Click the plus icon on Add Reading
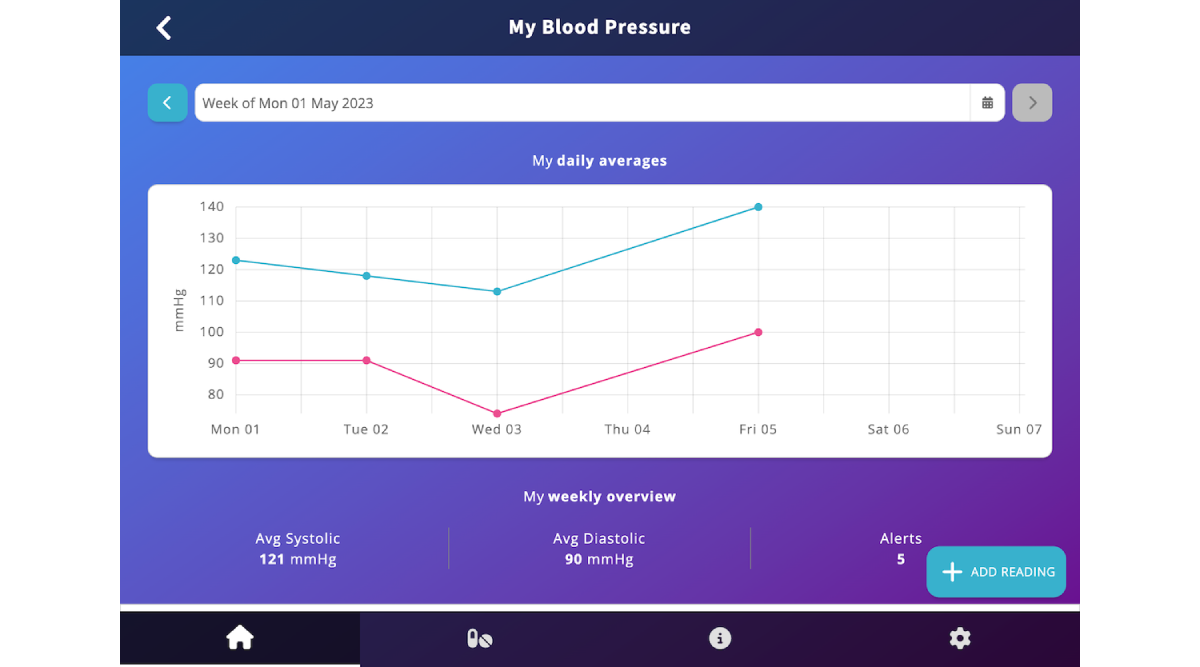 [952, 572]
